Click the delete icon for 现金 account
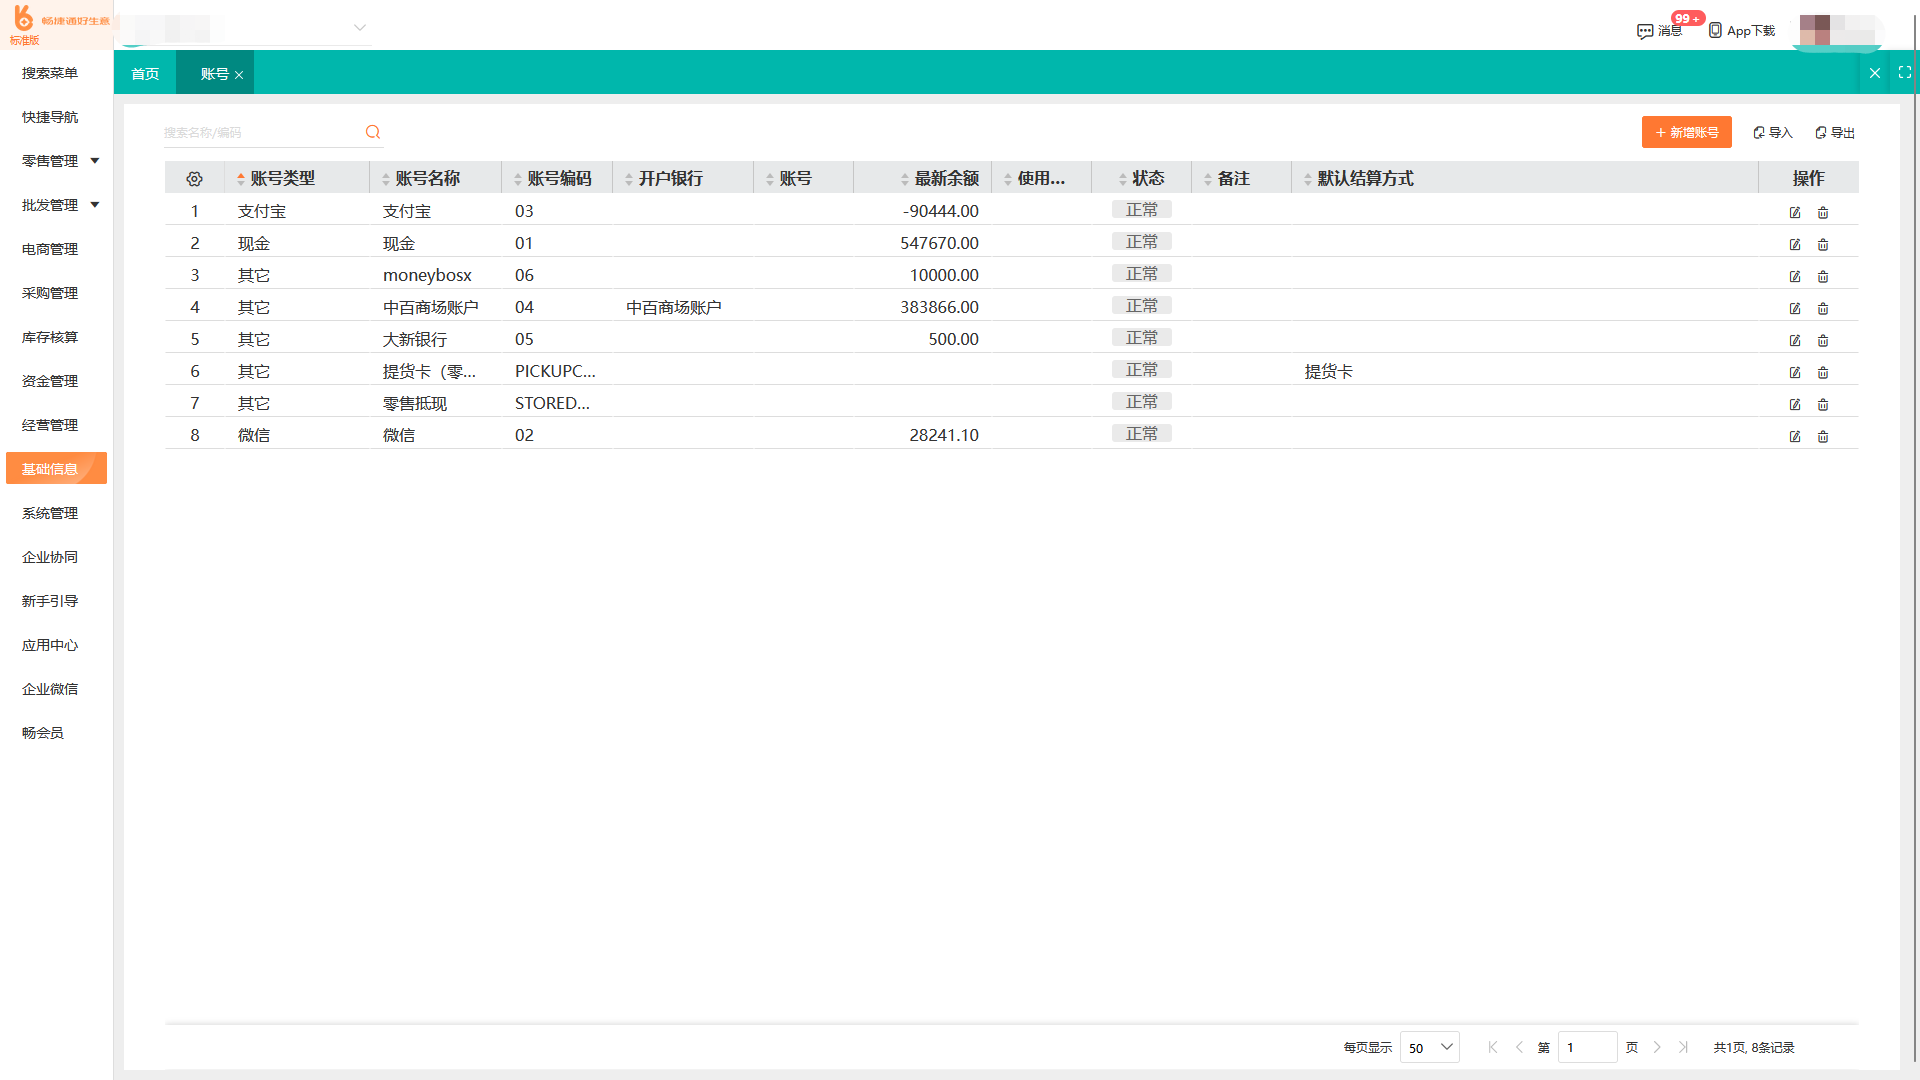Image resolution: width=1920 pixels, height=1080 pixels. pos(1824,243)
